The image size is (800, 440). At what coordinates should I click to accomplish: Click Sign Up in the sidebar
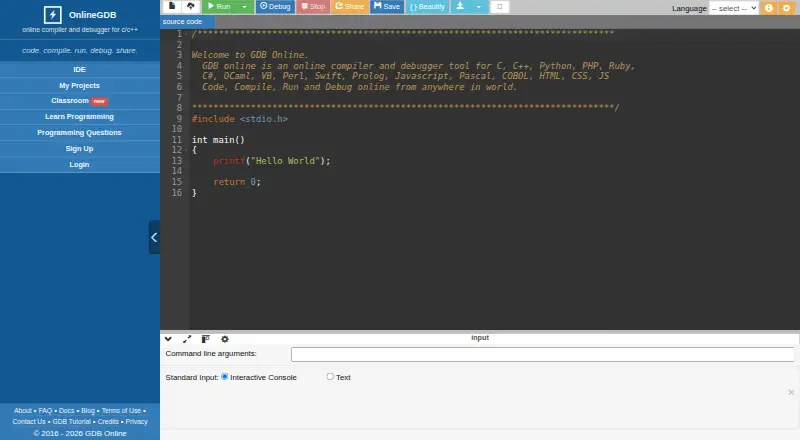point(80,149)
